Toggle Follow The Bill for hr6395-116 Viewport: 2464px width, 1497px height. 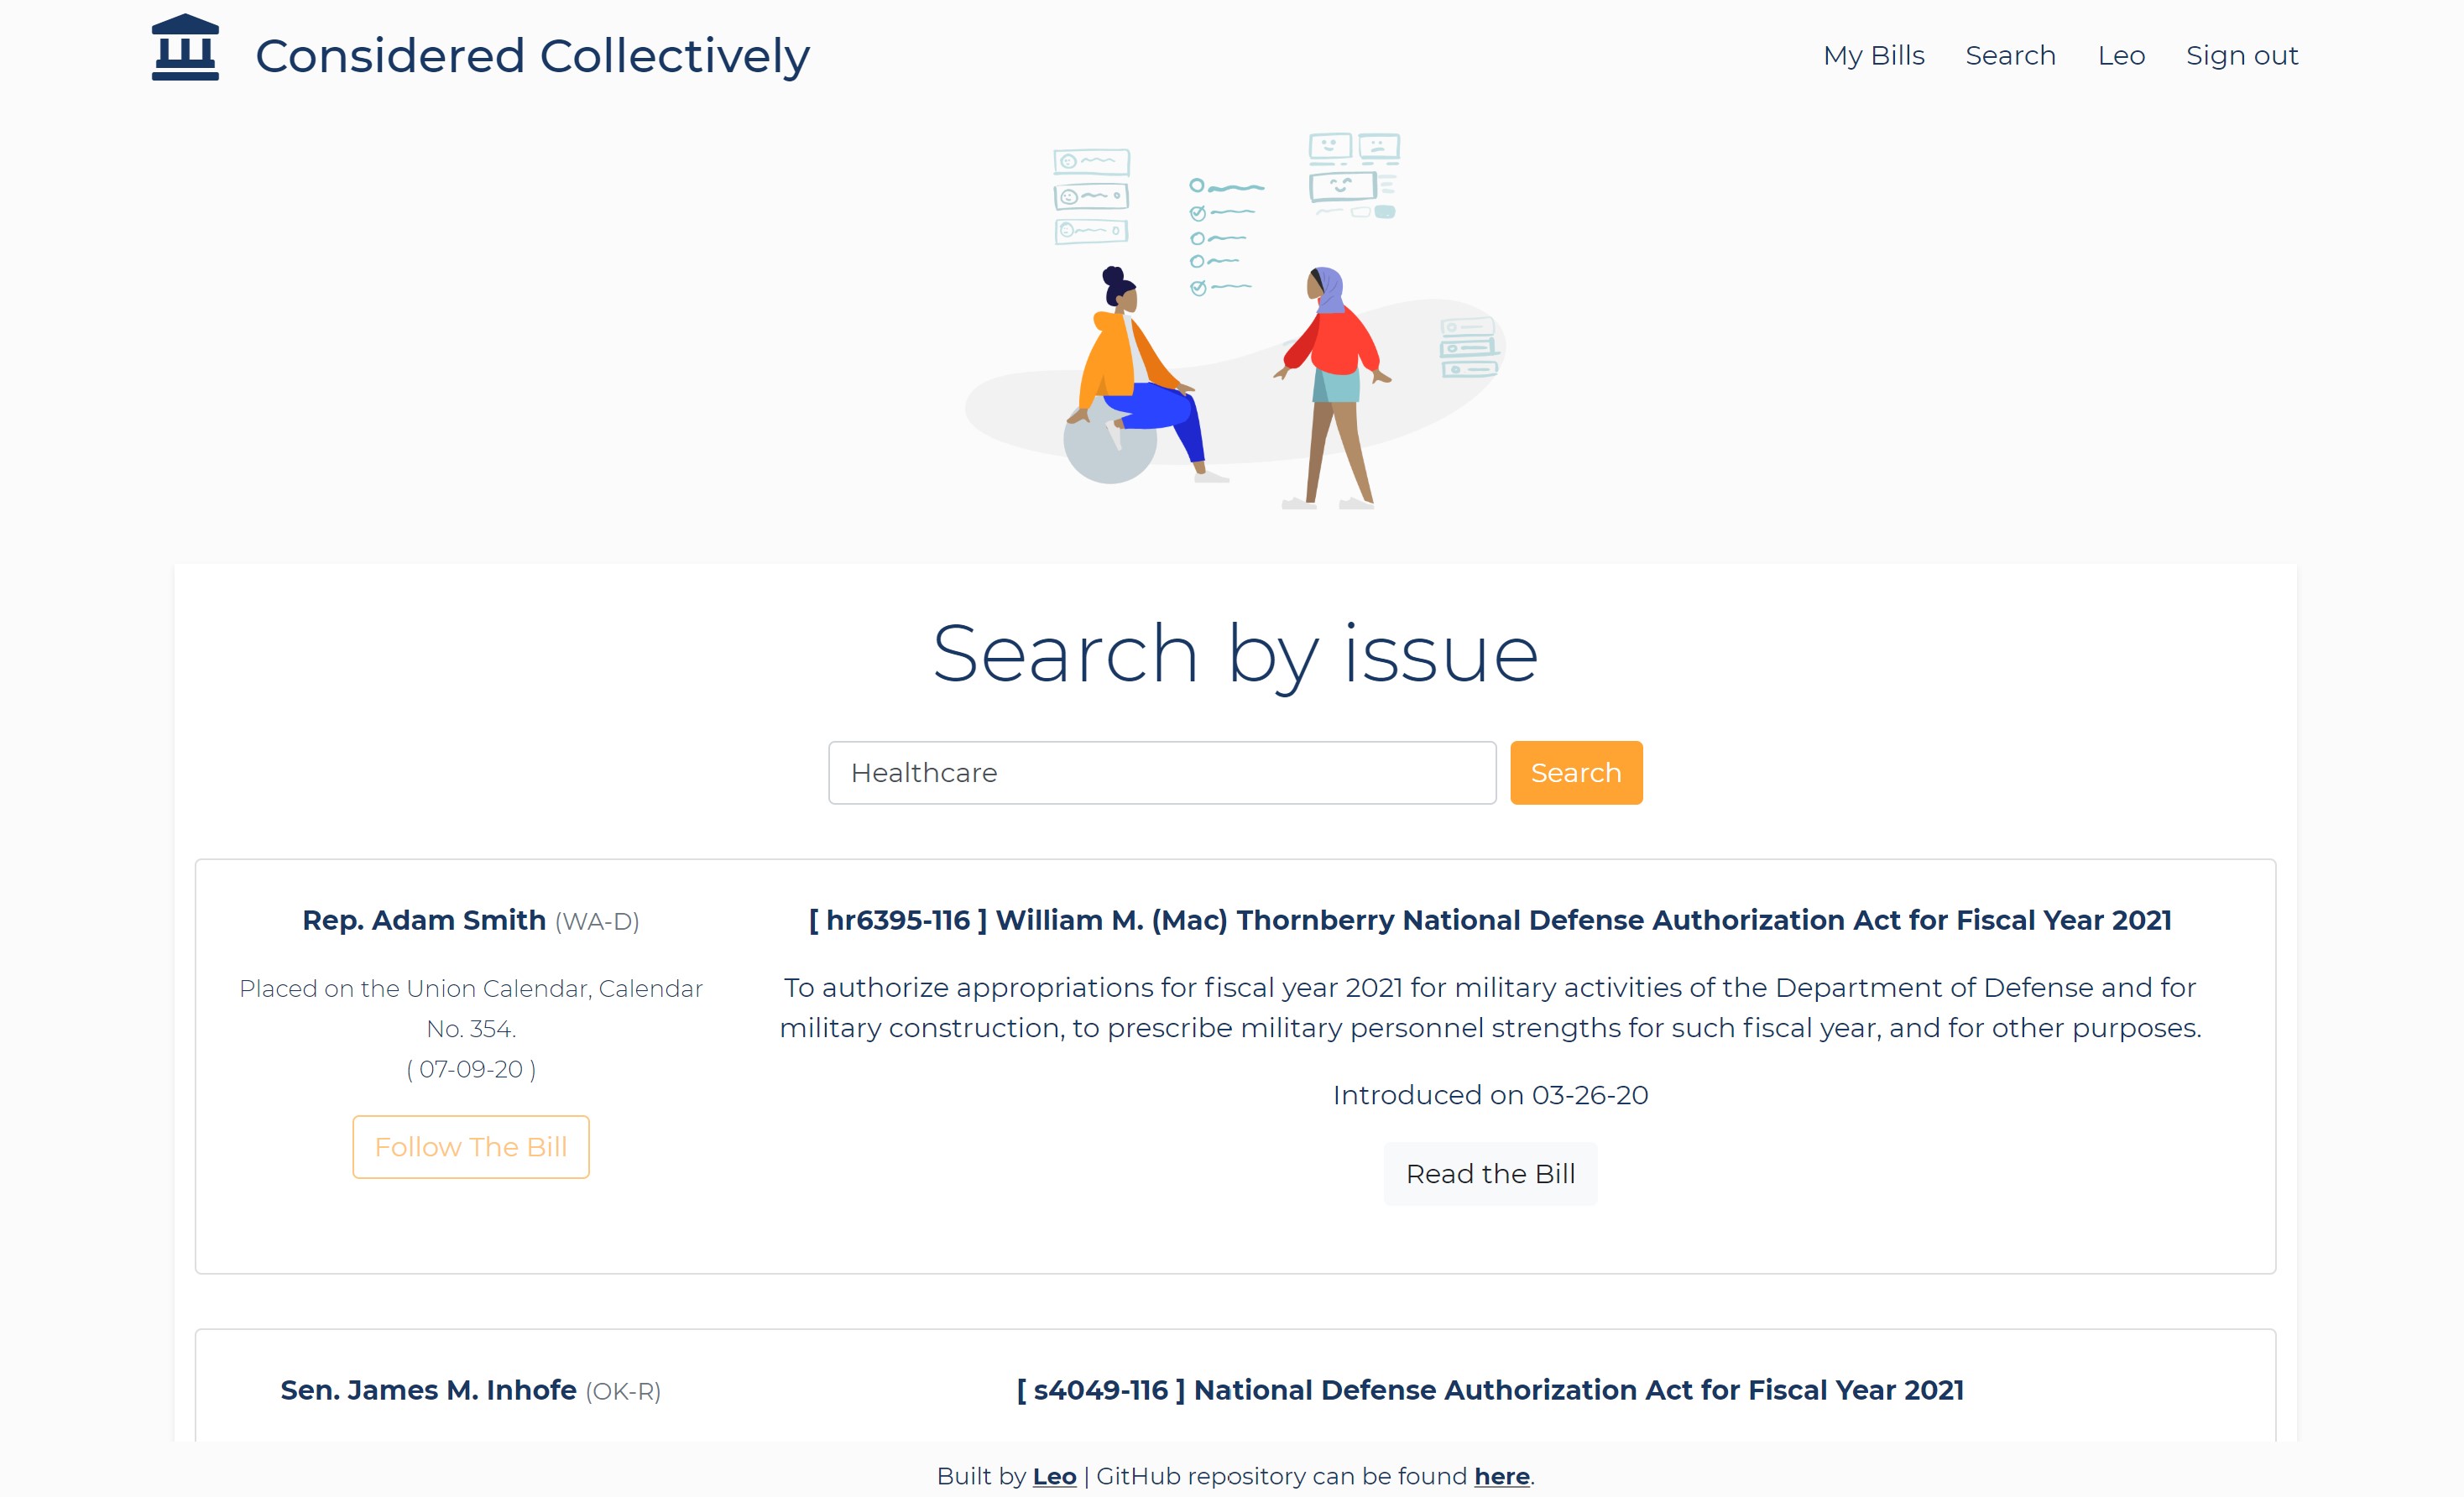pyautogui.click(x=470, y=1147)
